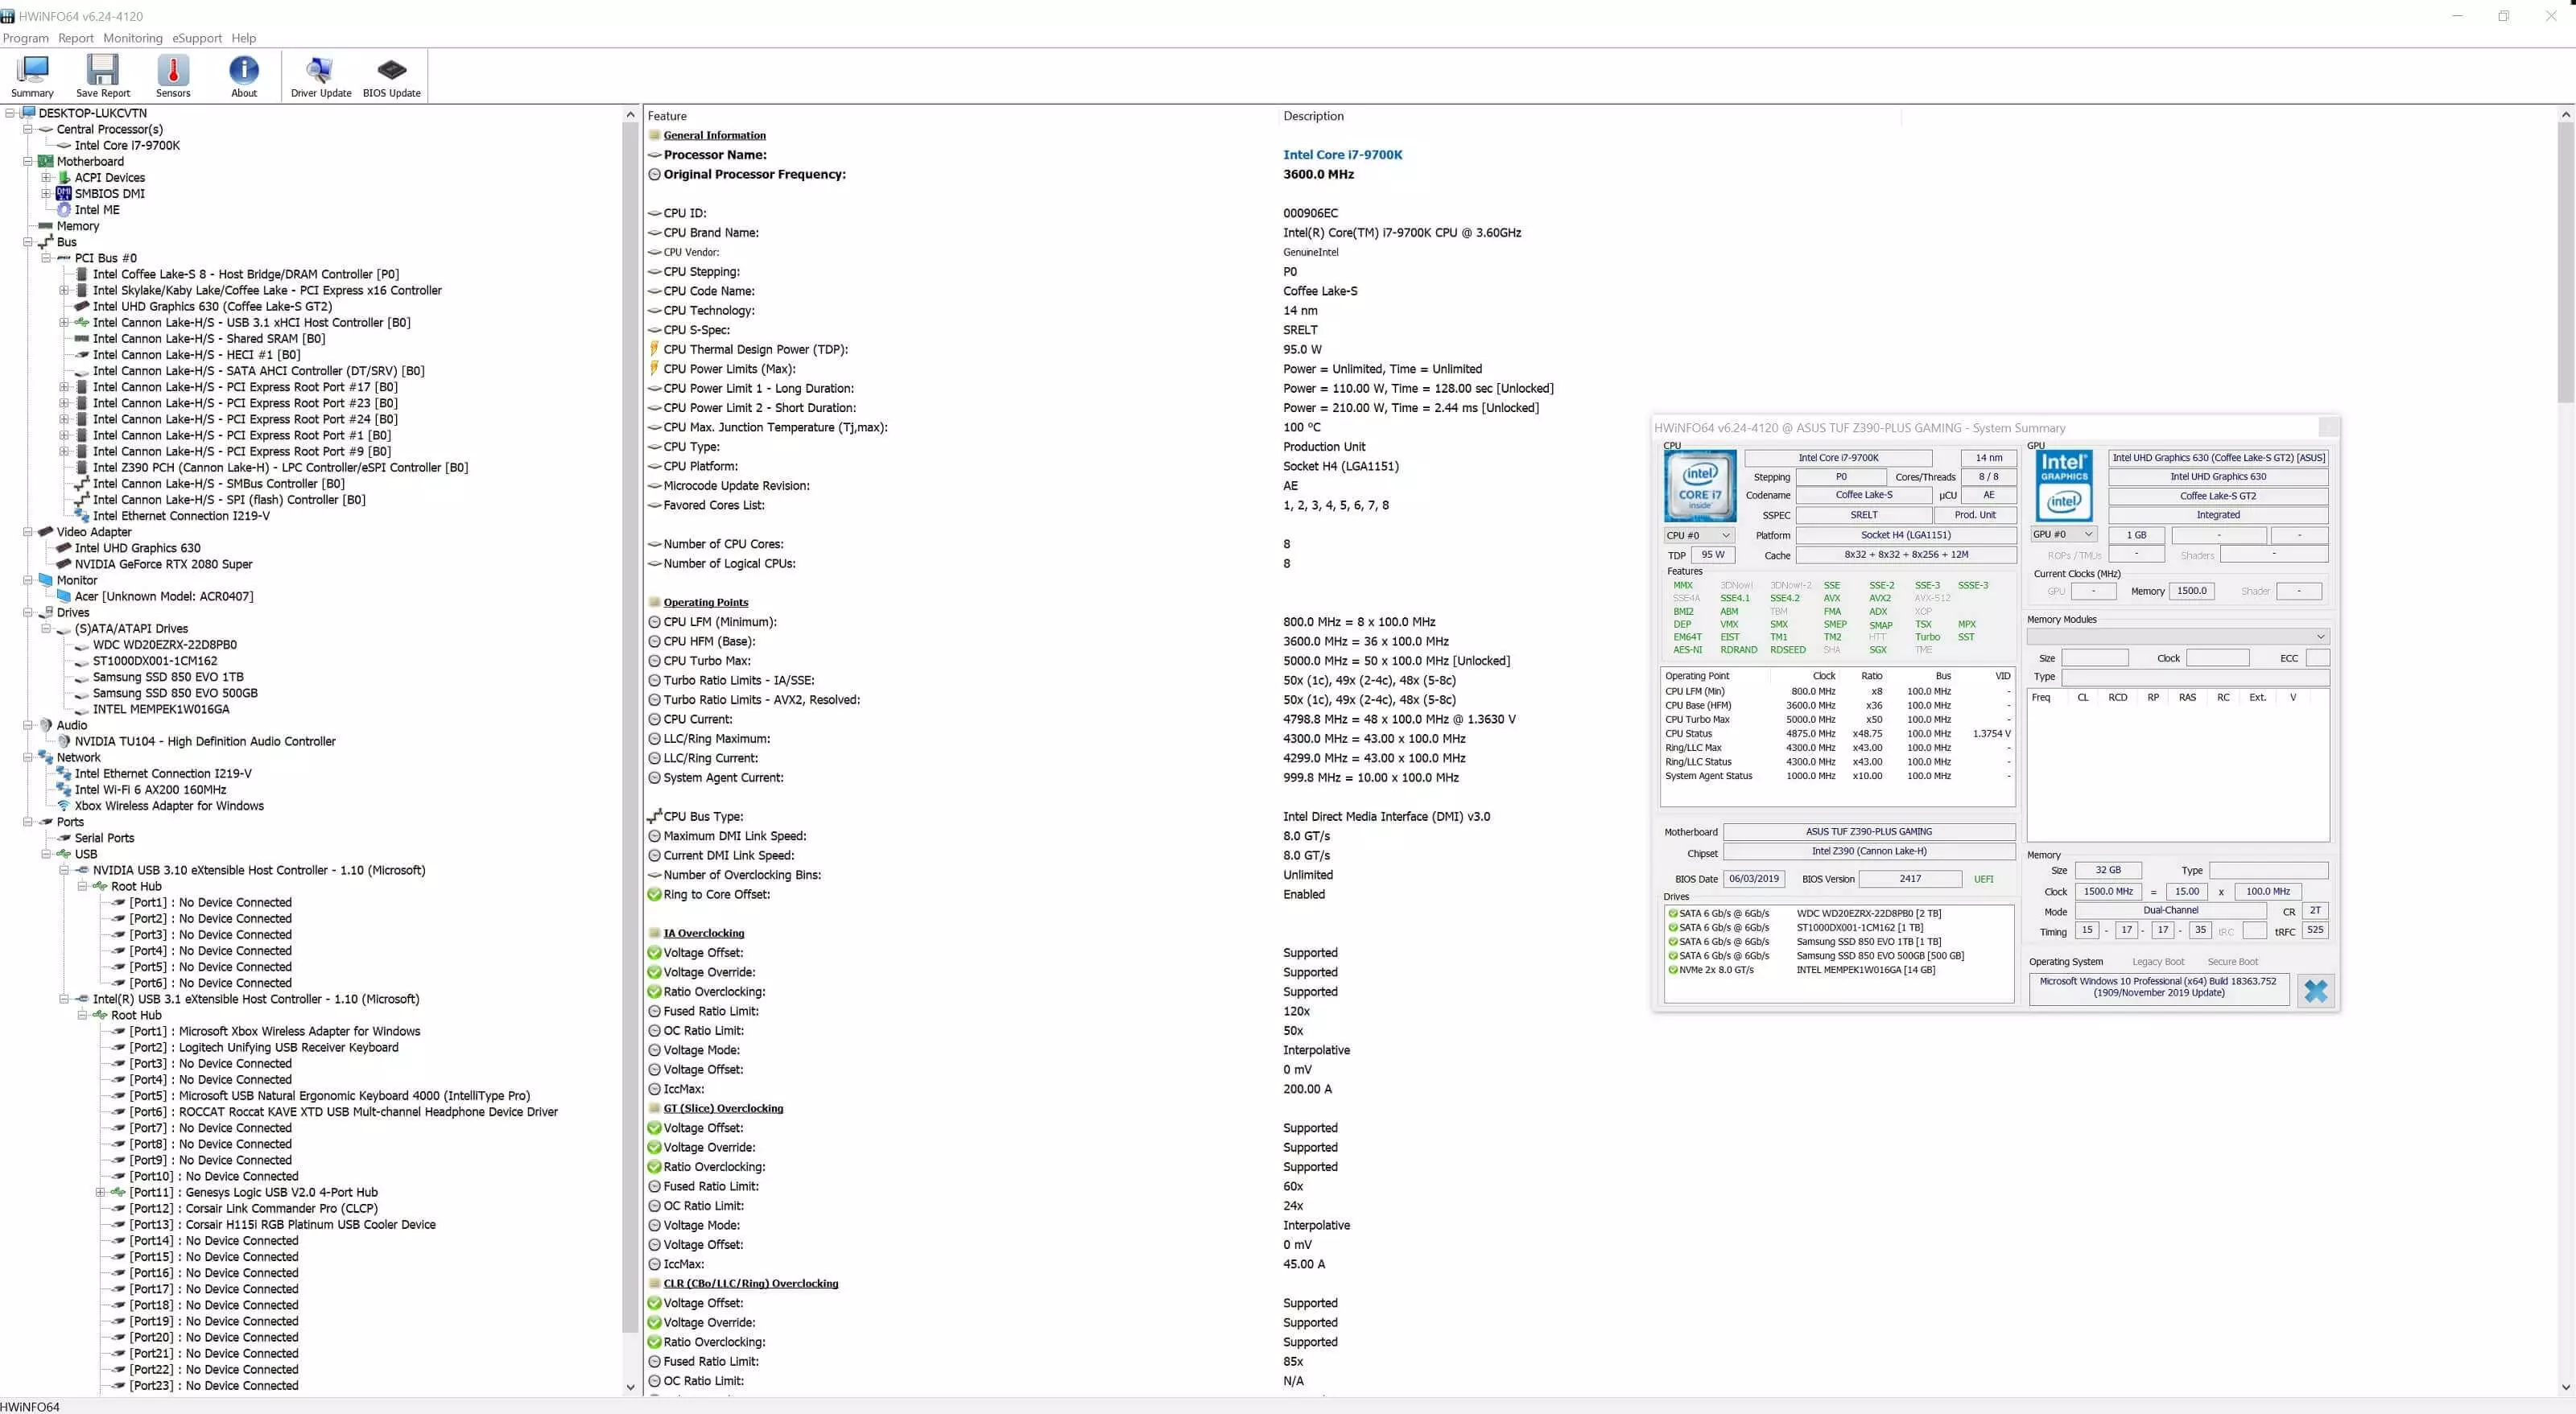Click the Intel Core i7 CPU icon

tap(1702, 486)
